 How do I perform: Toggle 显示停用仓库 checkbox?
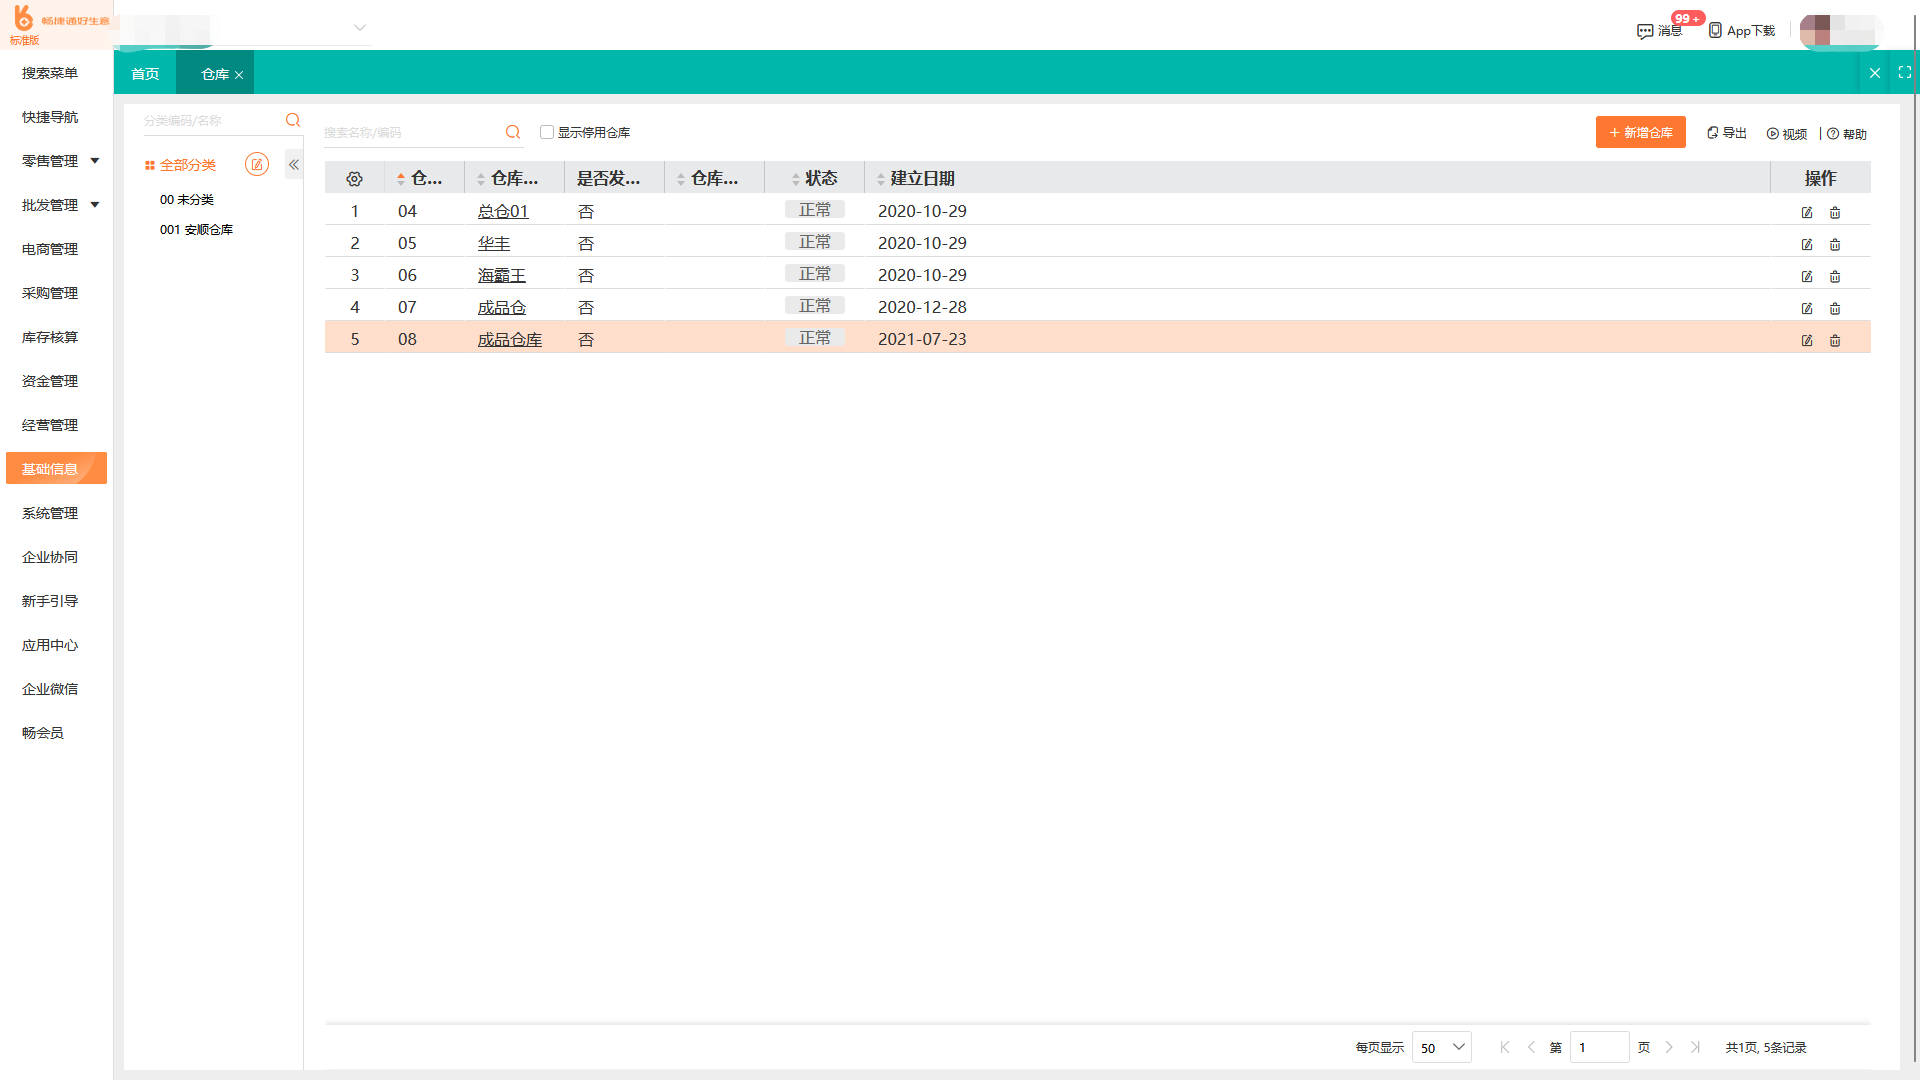[x=546, y=132]
